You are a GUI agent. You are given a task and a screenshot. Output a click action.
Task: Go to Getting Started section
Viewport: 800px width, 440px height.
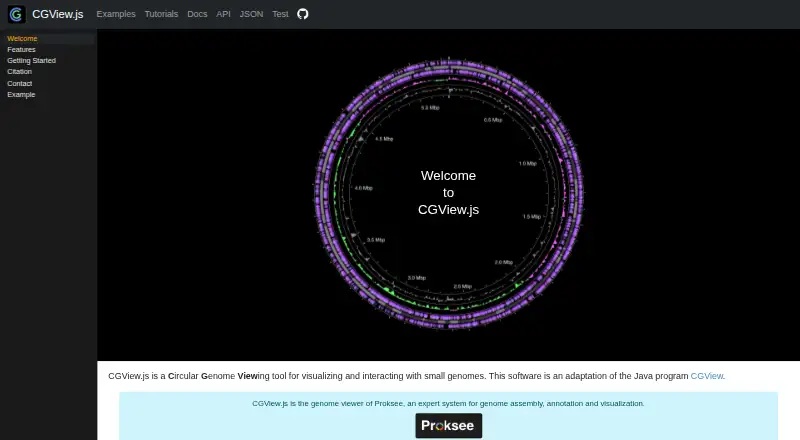point(32,60)
